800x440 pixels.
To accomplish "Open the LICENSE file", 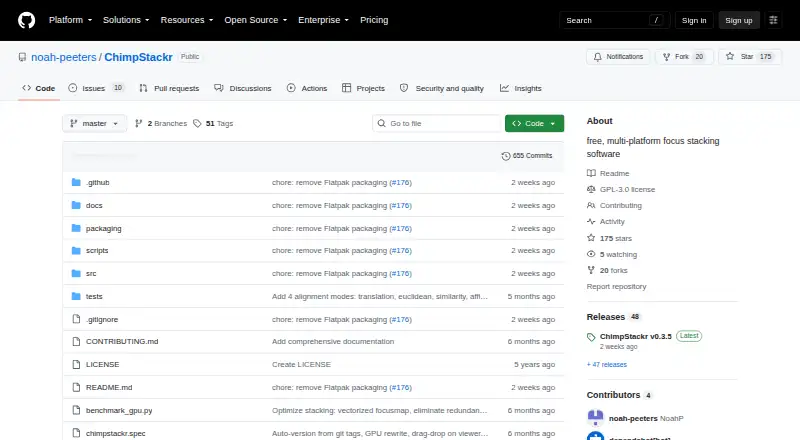I will 103,364.
